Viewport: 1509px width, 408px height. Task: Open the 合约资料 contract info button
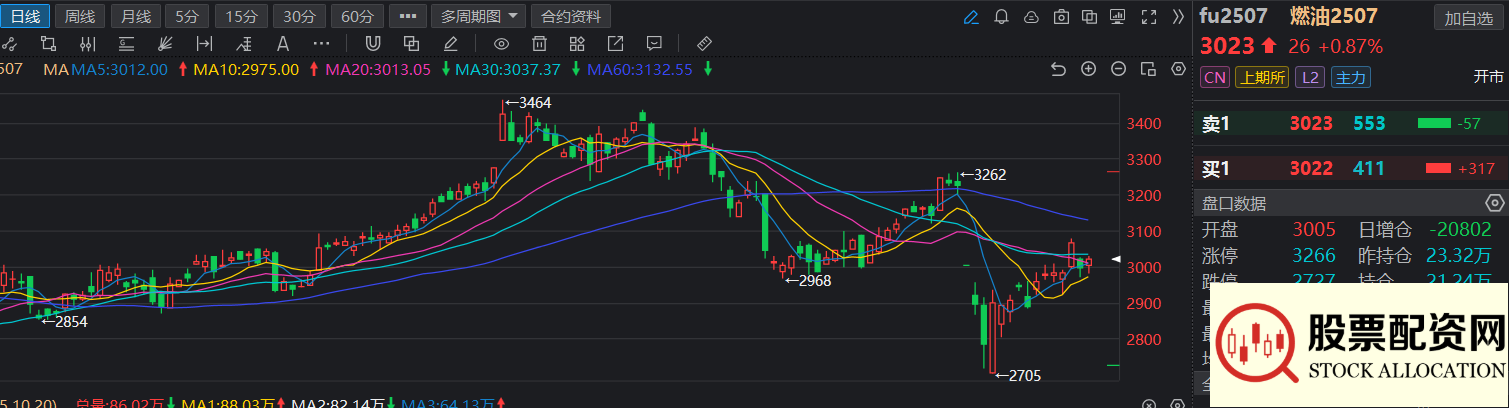pyautogui.click(x=572, y=16)
